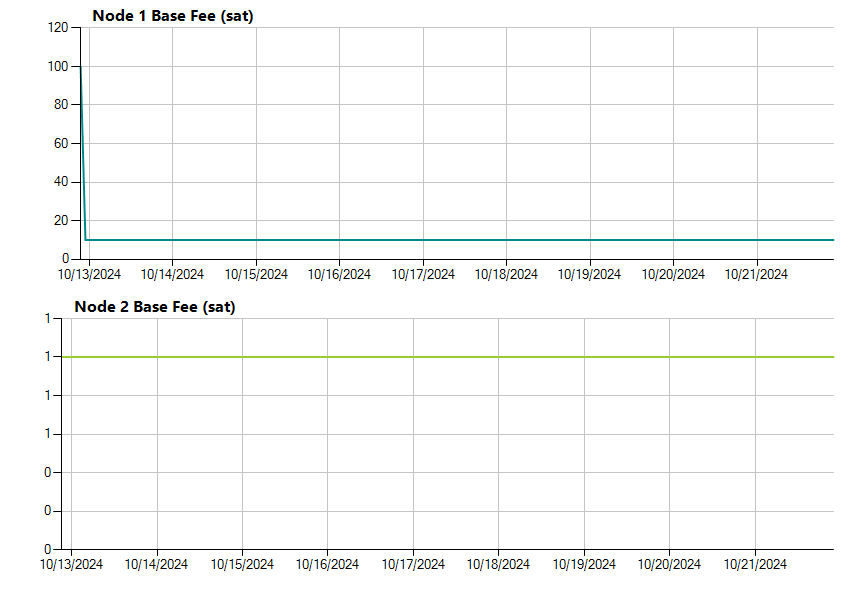
Task: Select 10/15/2024 on the Node 2 x-axis
Action: coord(242,564)
